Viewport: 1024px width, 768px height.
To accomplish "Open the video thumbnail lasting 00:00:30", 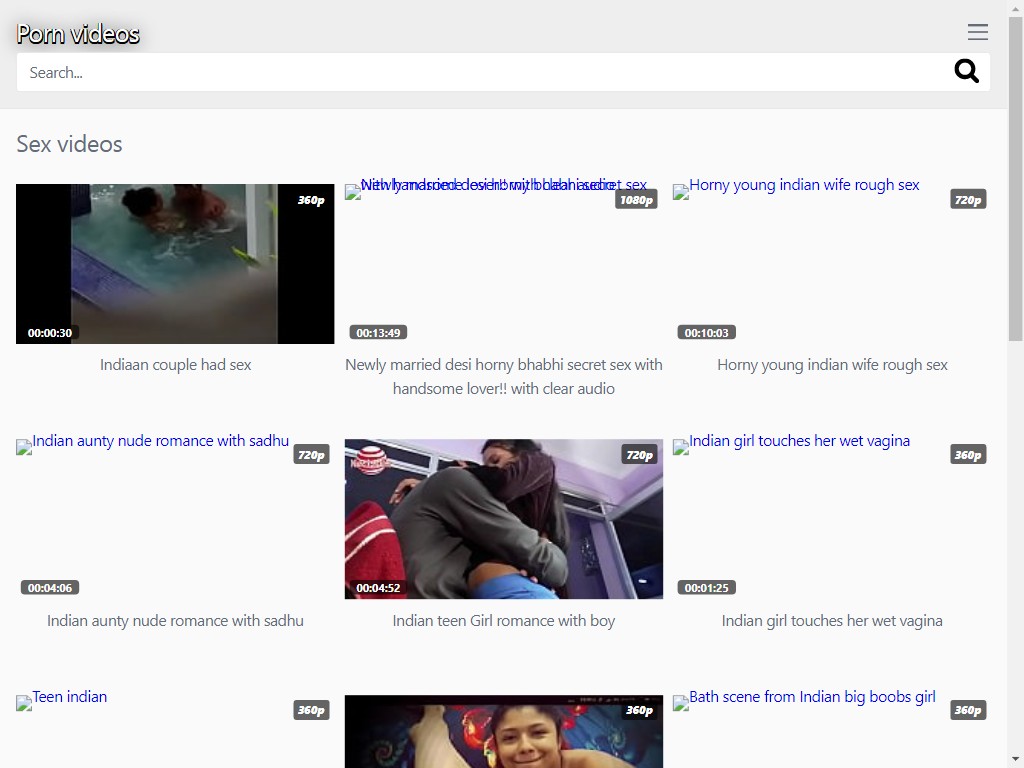I will 175,264.
